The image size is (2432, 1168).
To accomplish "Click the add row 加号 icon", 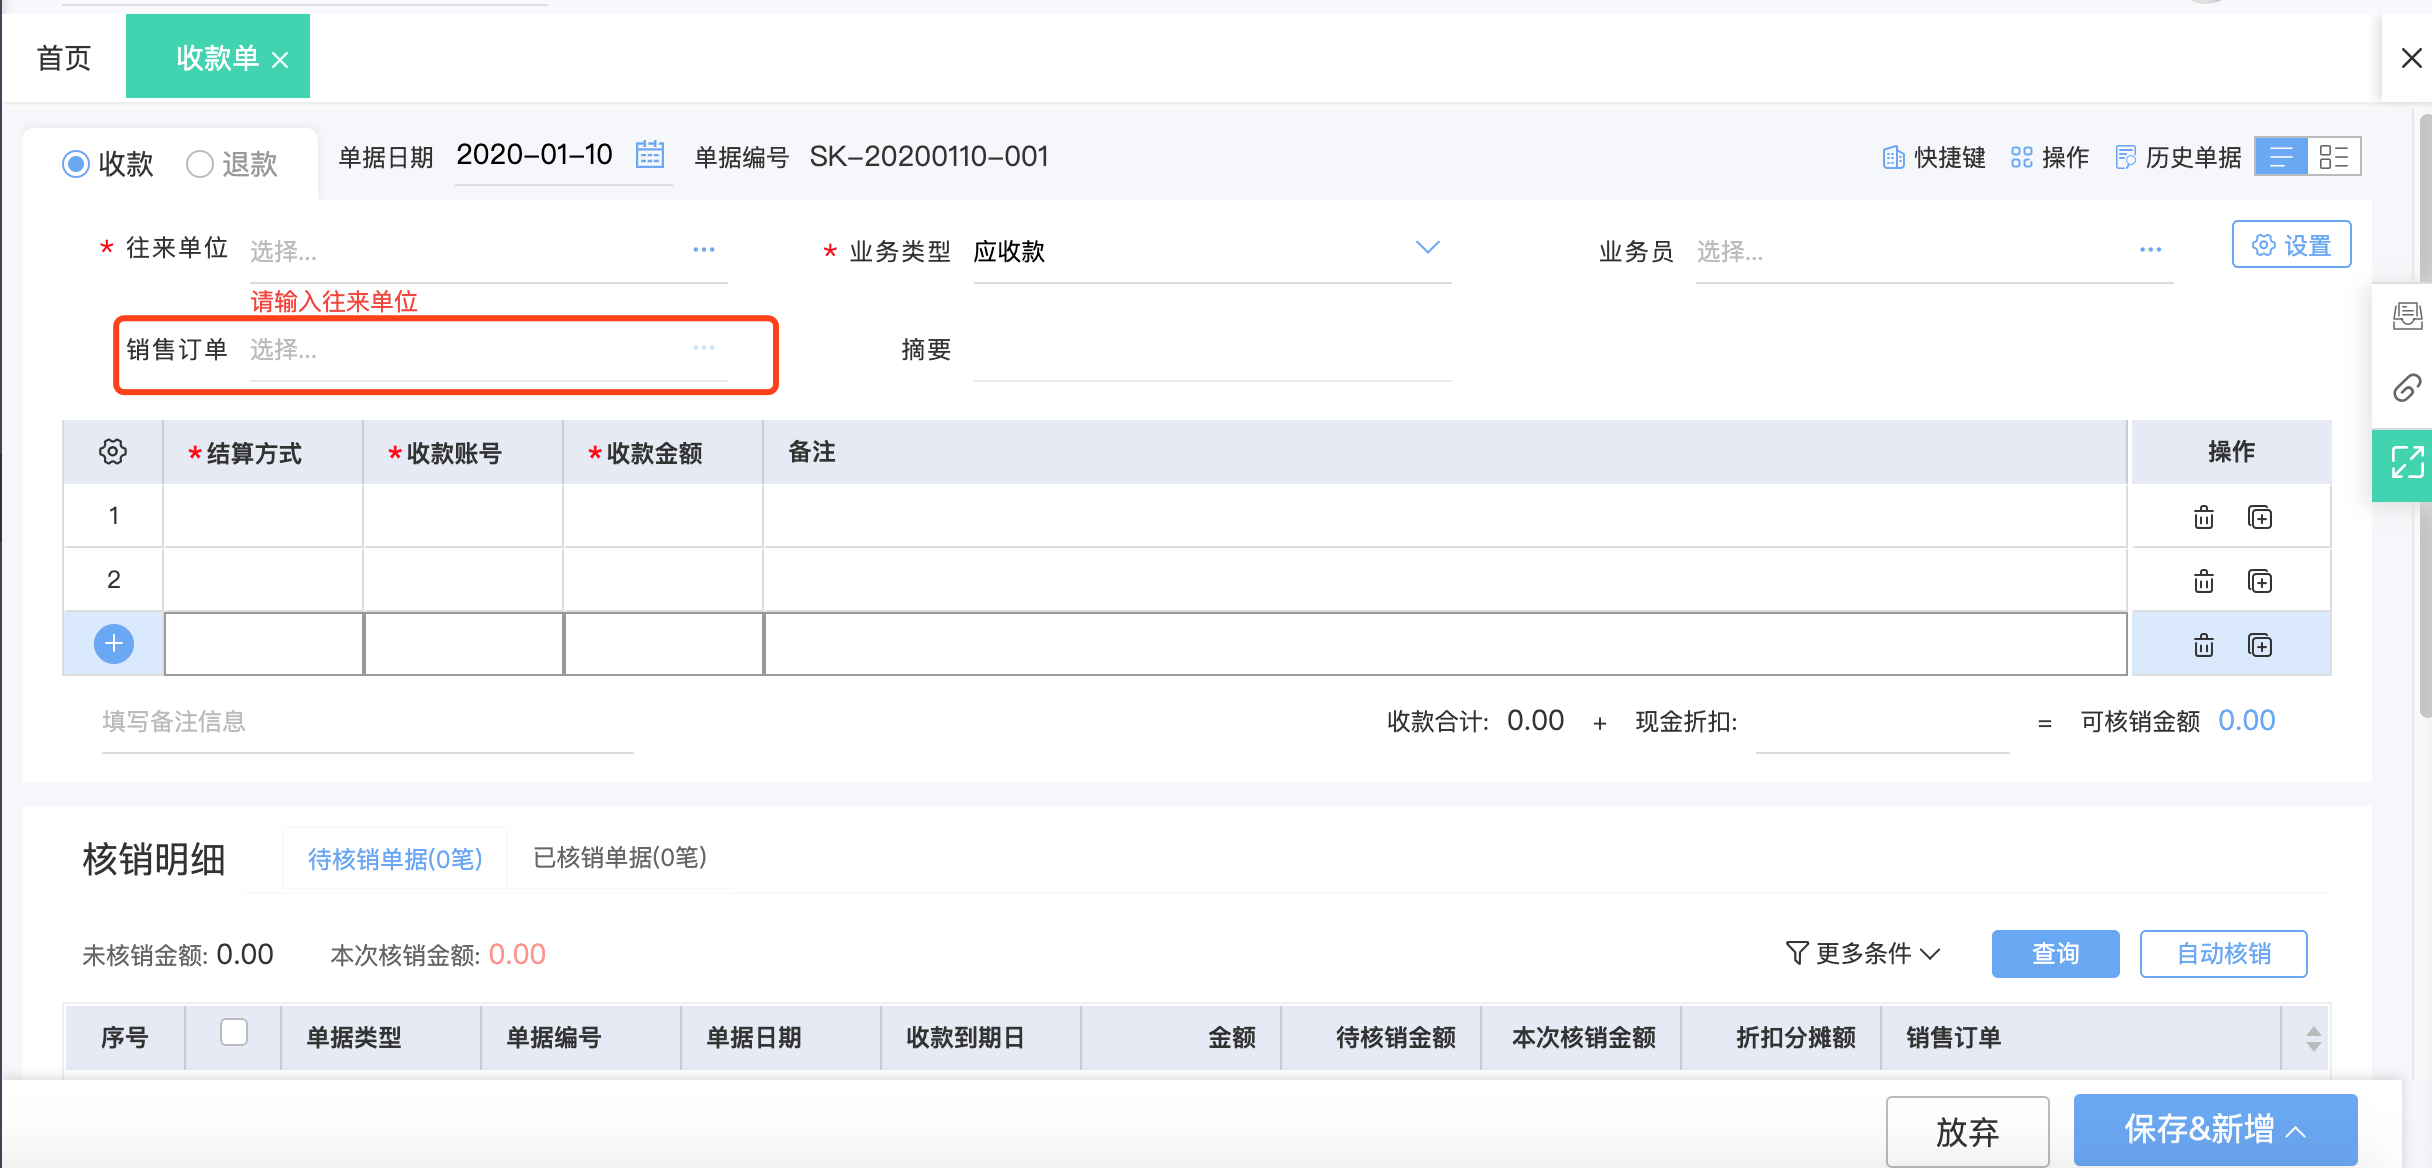I will [x=116, y=642].
